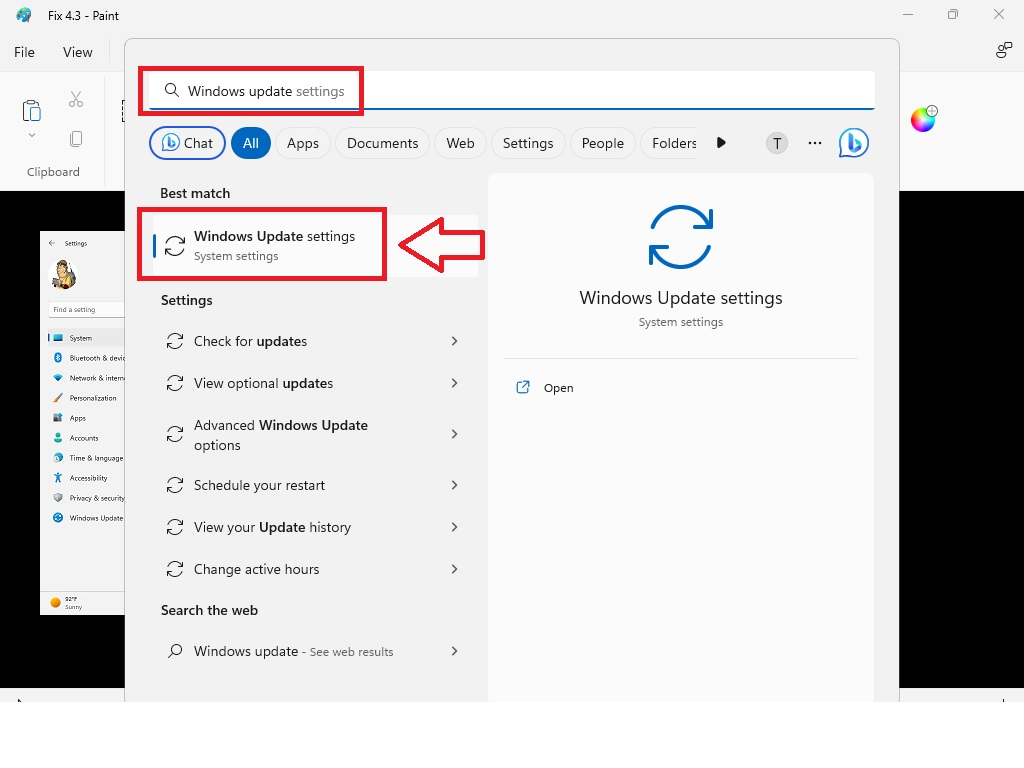
Task: Click the profile avatar in the Settings window
Action: coord(63,274)
